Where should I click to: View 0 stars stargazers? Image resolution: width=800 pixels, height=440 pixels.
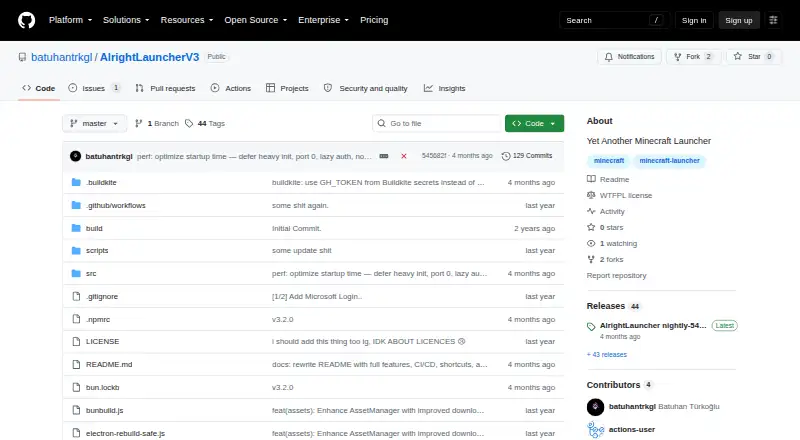[605, 228]
